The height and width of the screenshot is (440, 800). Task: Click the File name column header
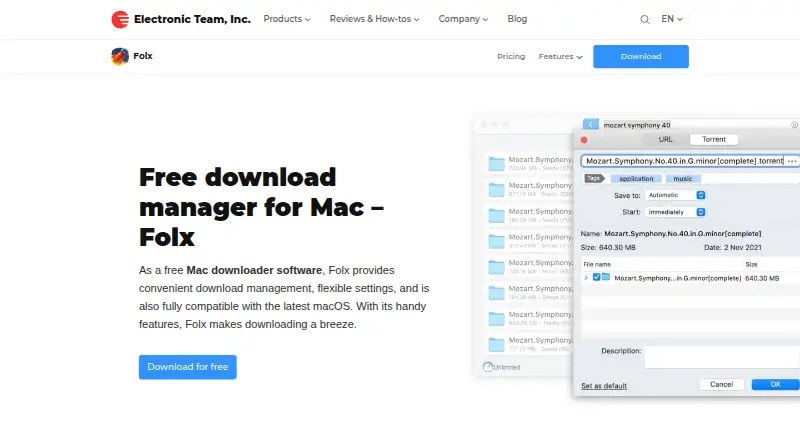597,264
